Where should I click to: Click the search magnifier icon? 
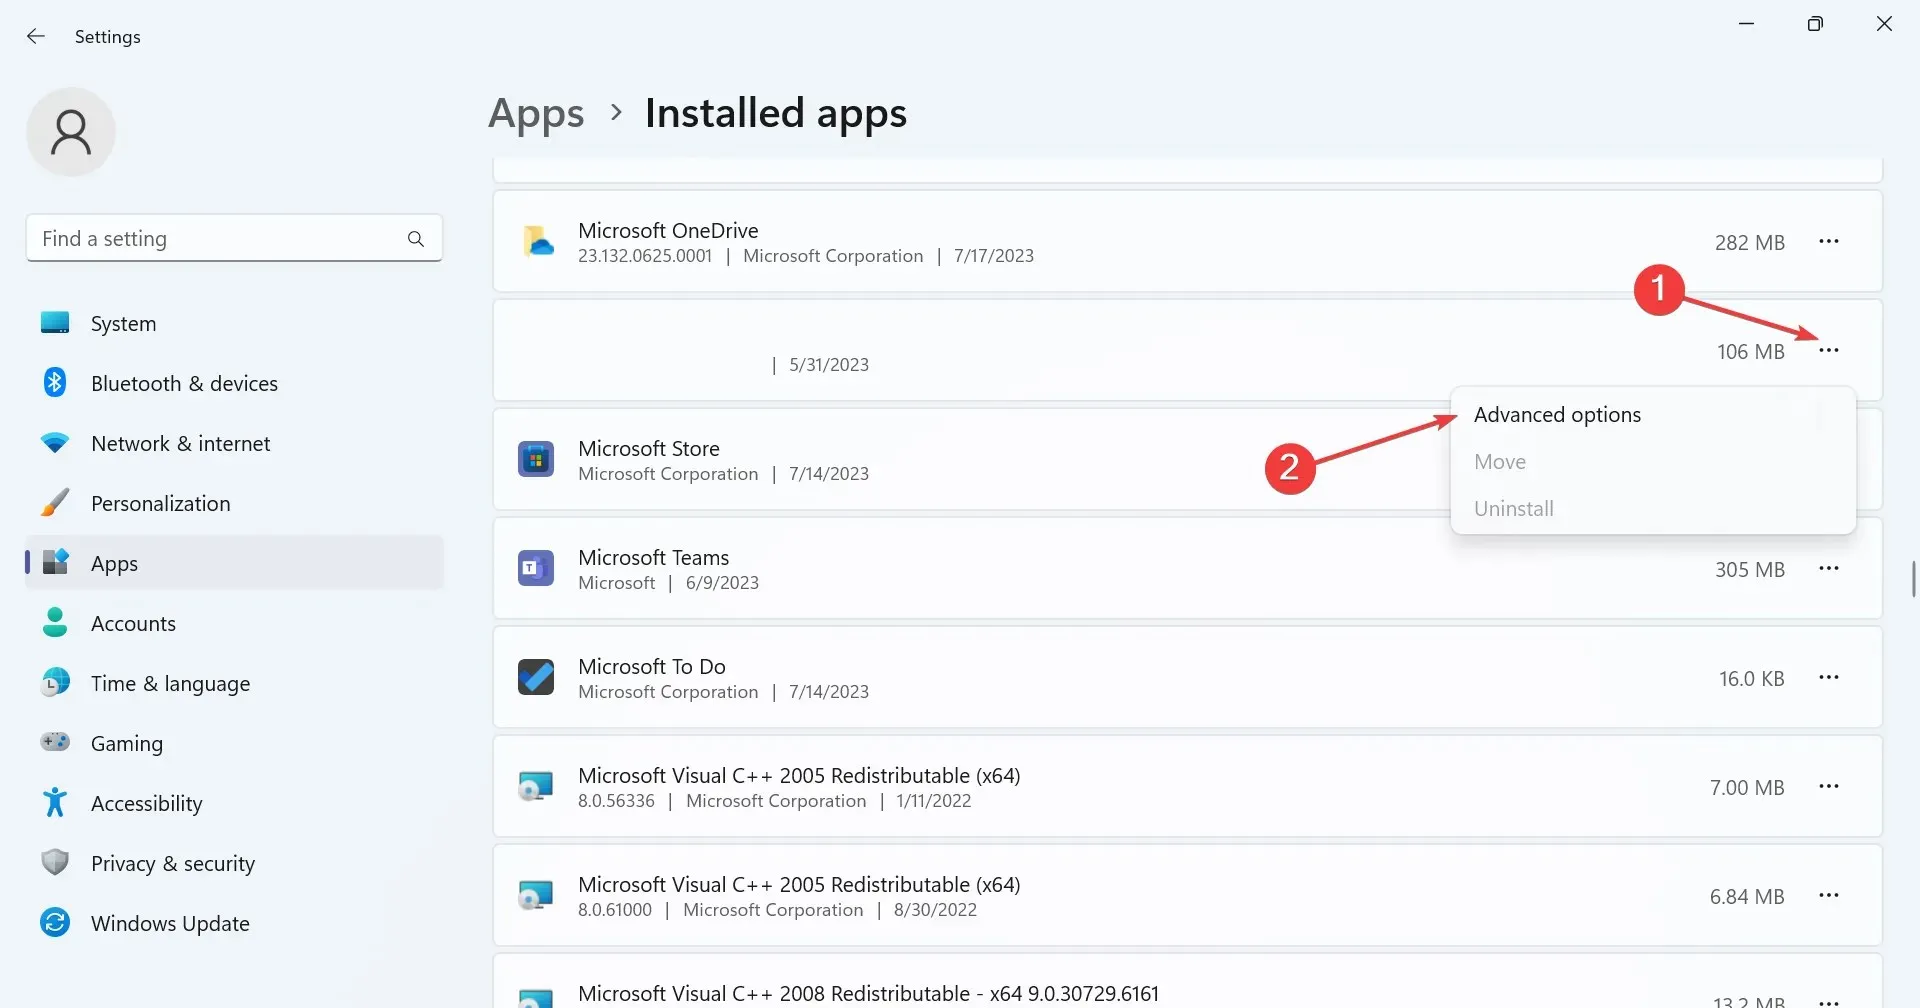(x=416, y=238)
